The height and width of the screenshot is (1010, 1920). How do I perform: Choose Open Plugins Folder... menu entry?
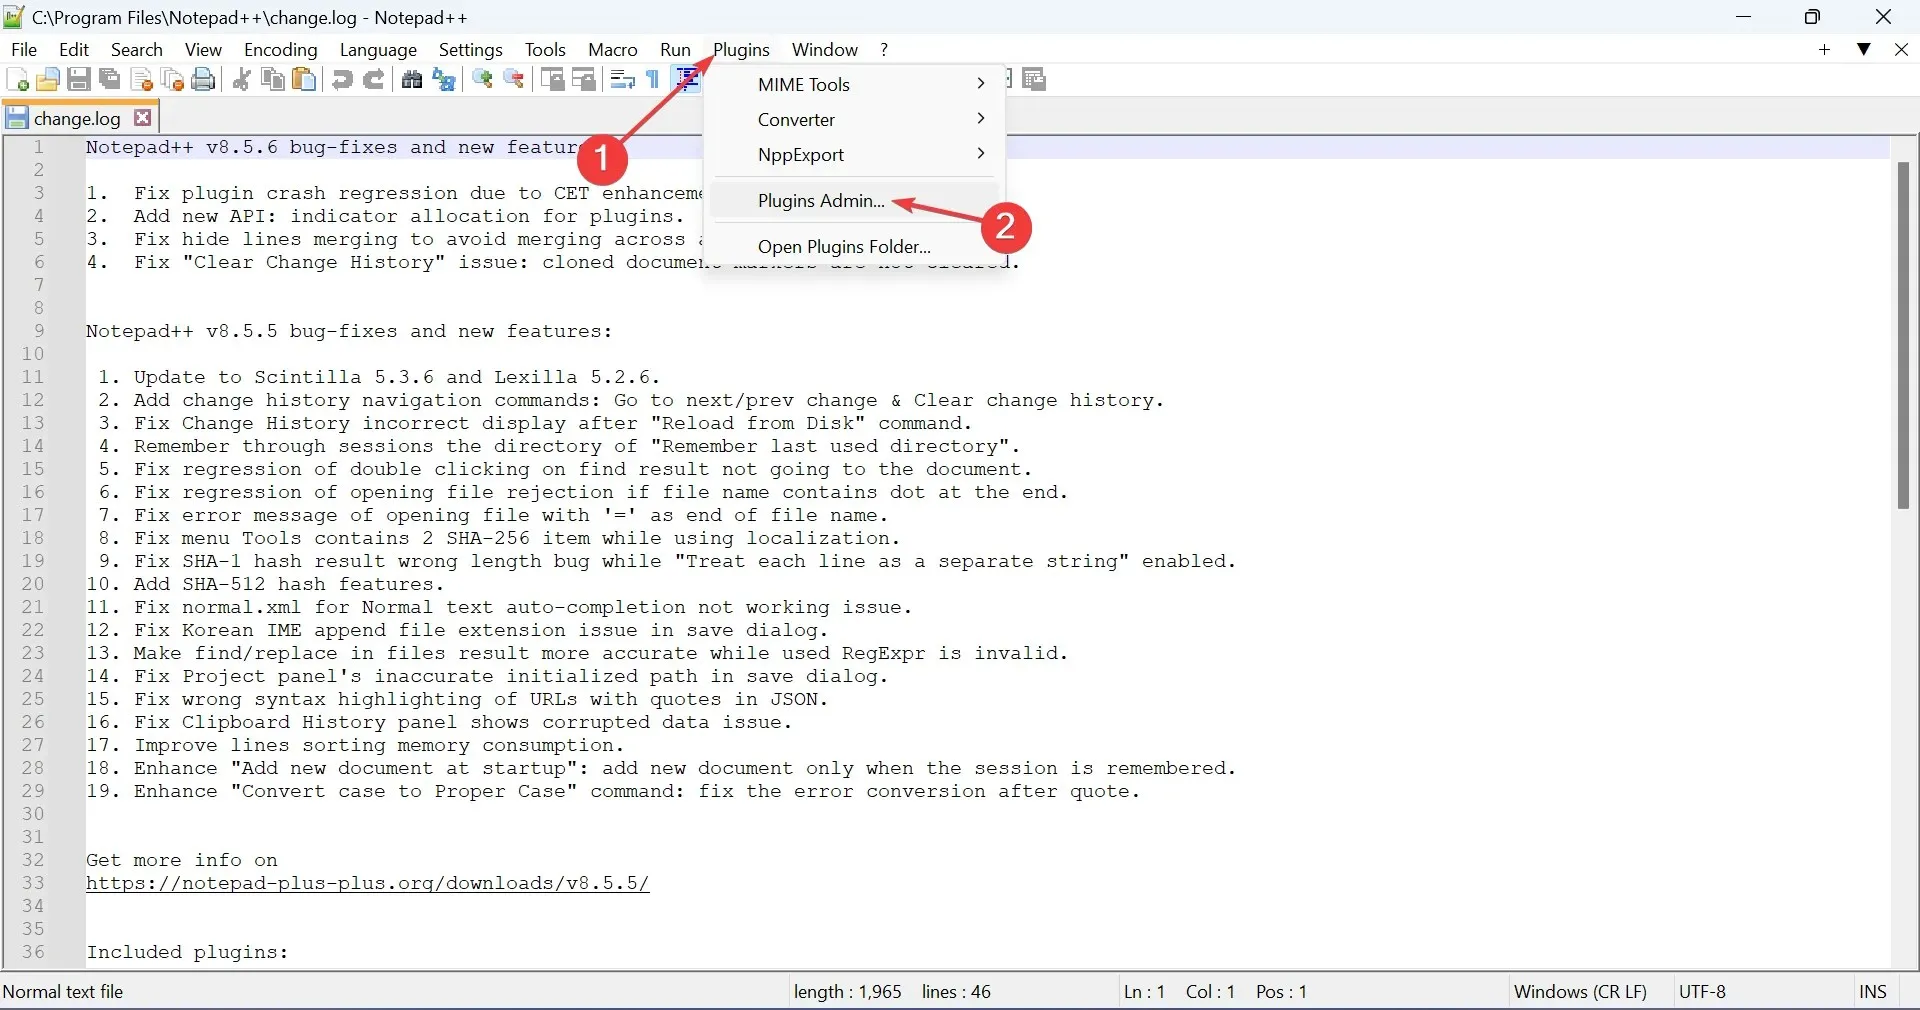tap(855, 247)
